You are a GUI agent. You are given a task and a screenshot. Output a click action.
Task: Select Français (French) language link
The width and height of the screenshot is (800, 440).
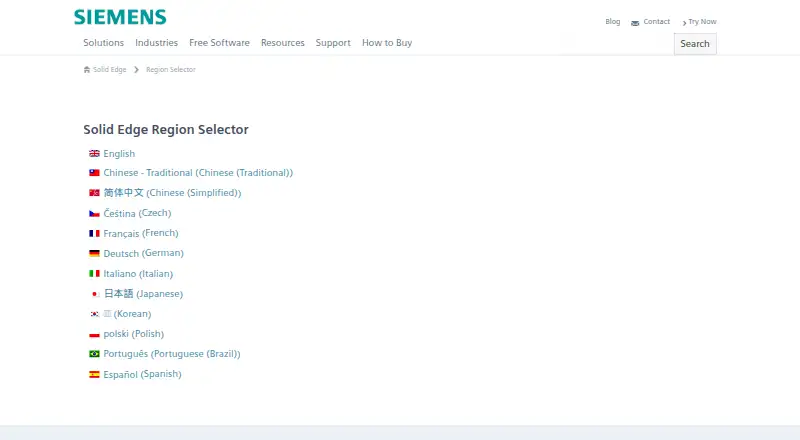click(x=141, y=233)
